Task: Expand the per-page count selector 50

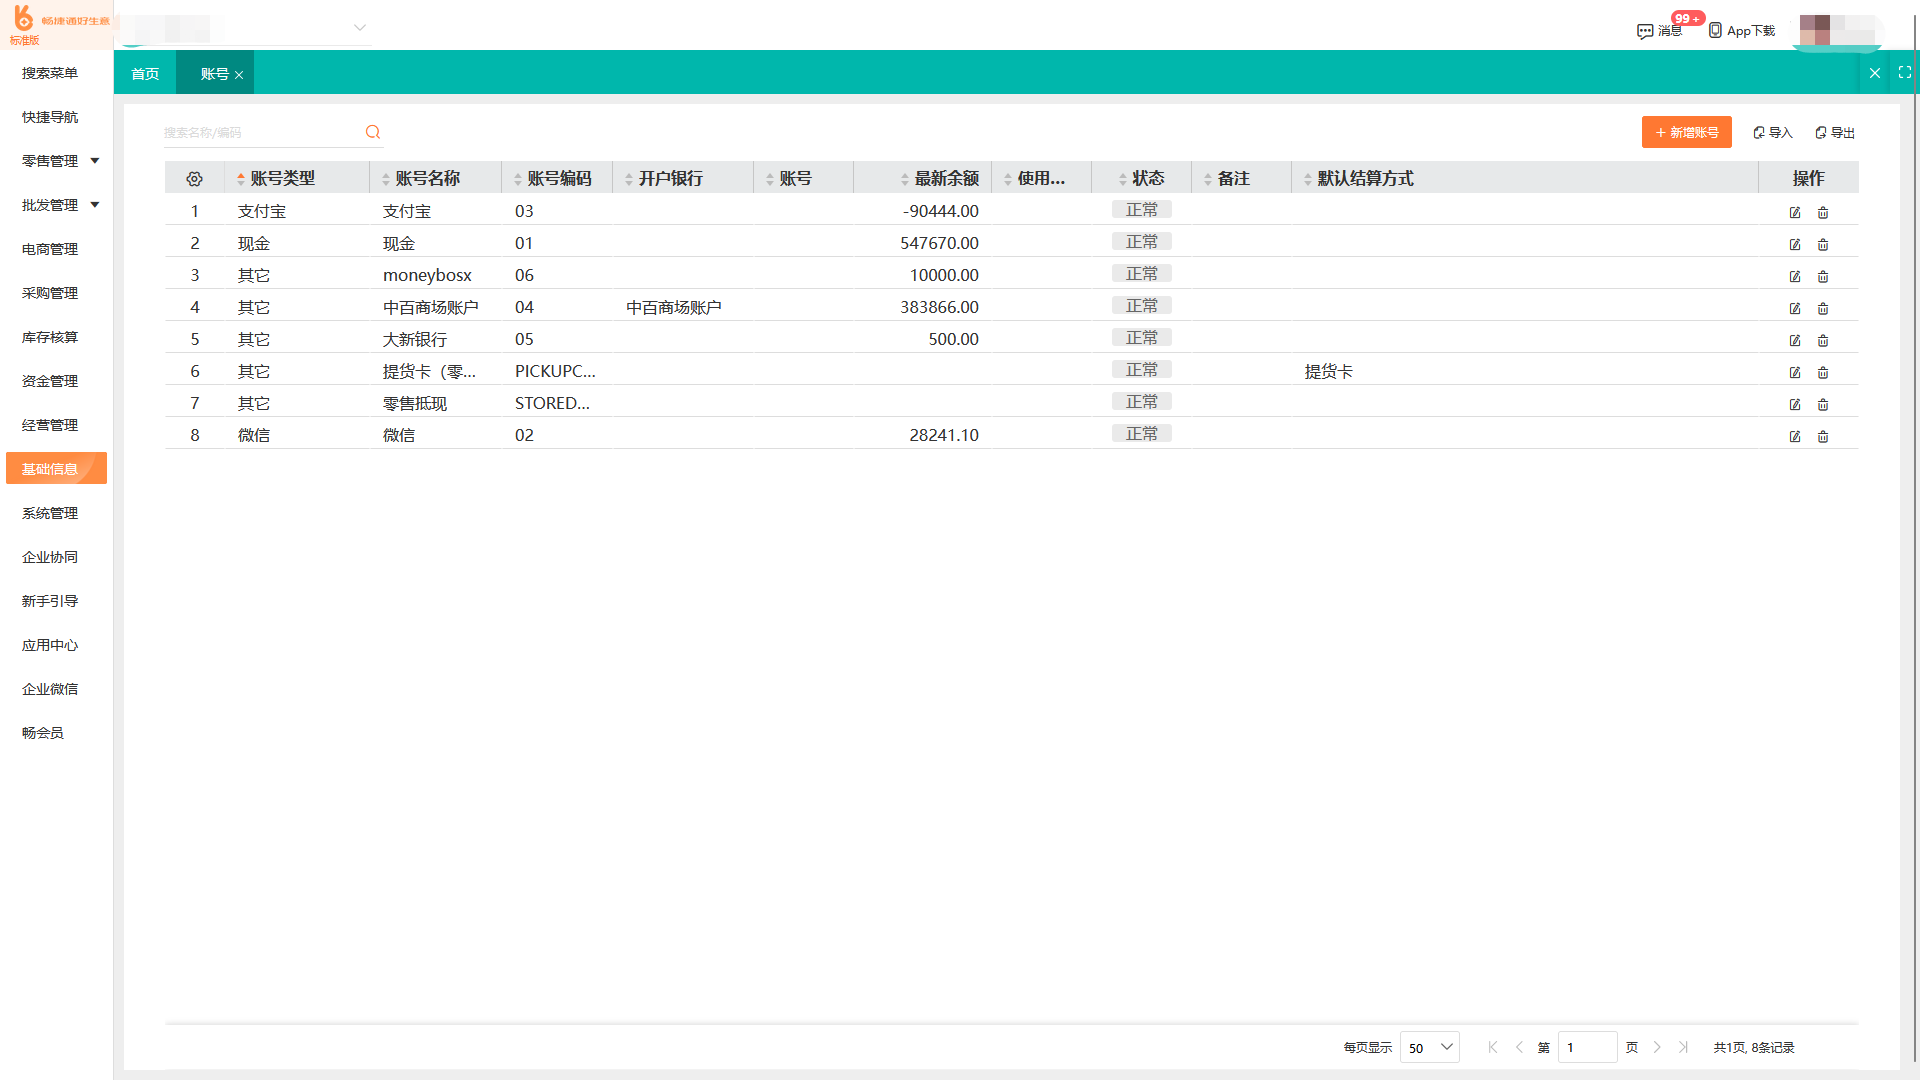Action: coord(1428,1048)
